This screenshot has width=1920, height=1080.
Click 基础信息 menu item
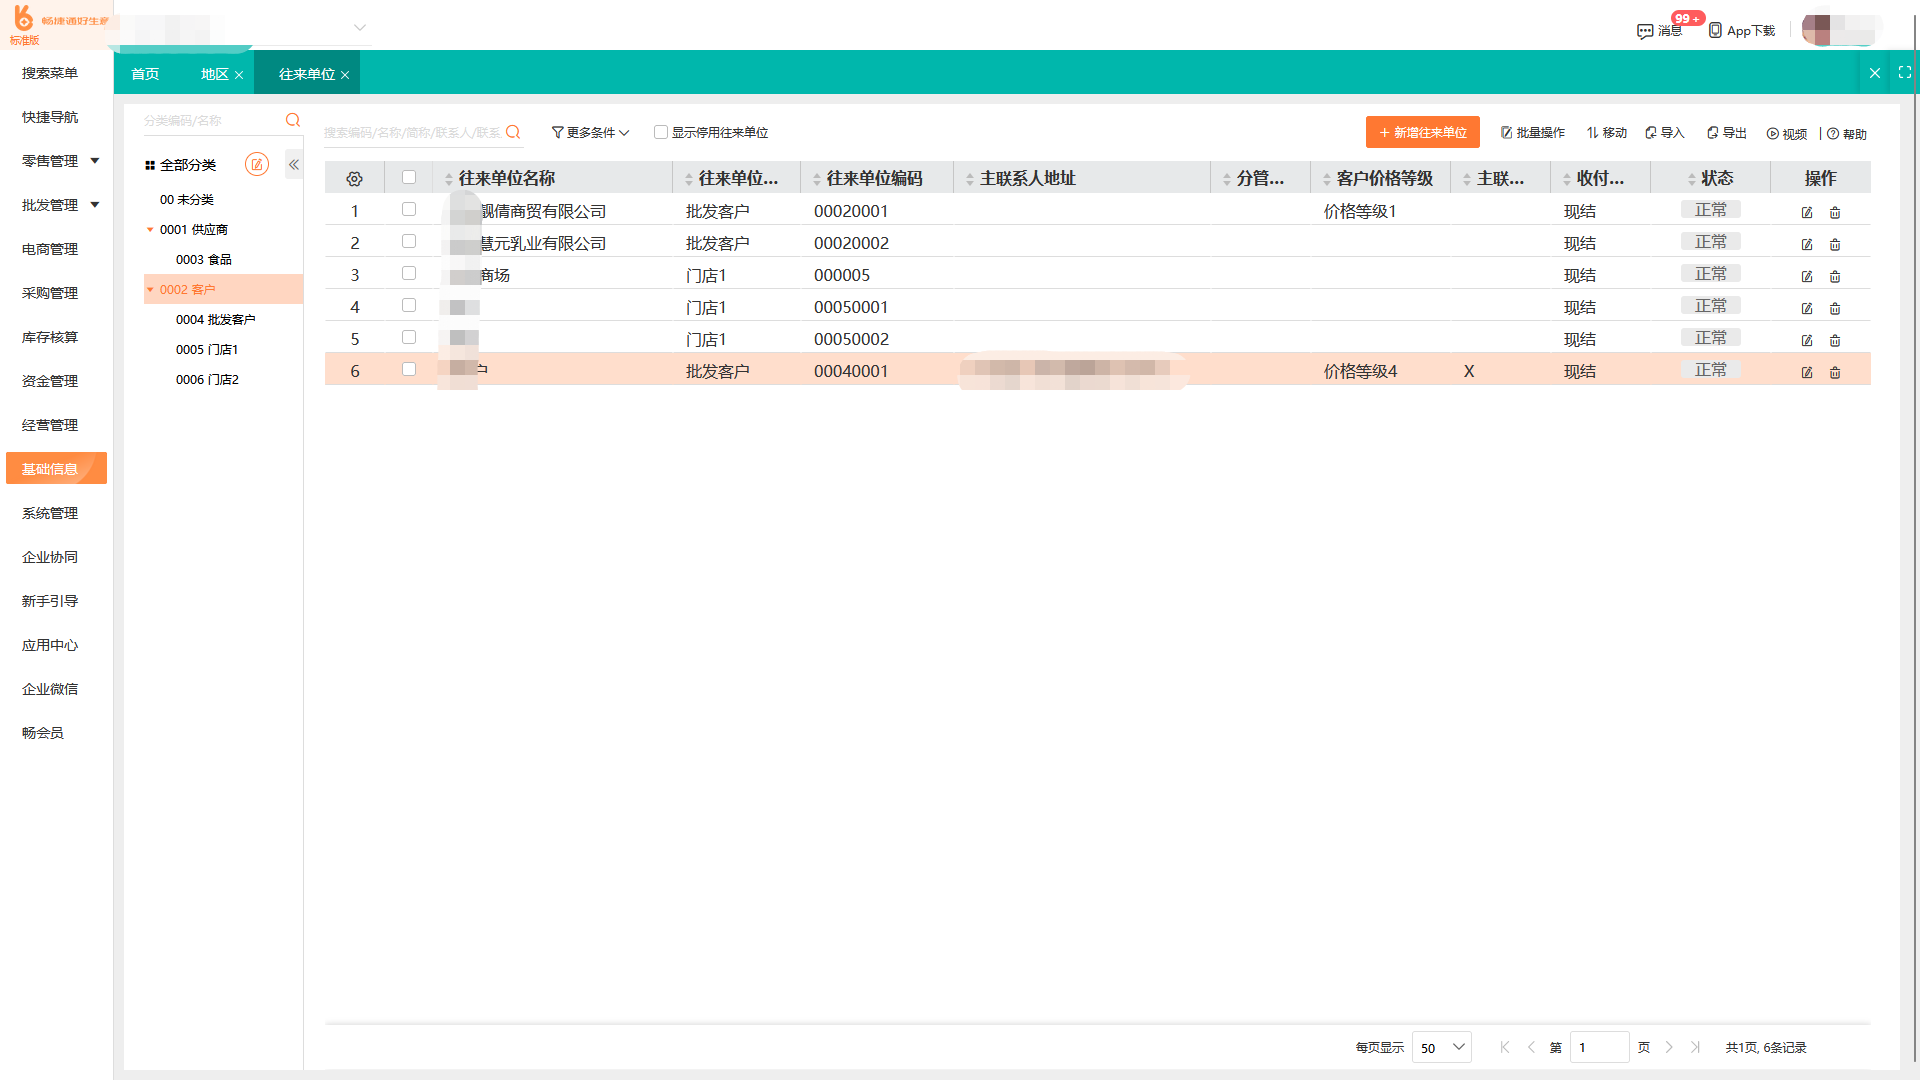[x=53, y=468]
